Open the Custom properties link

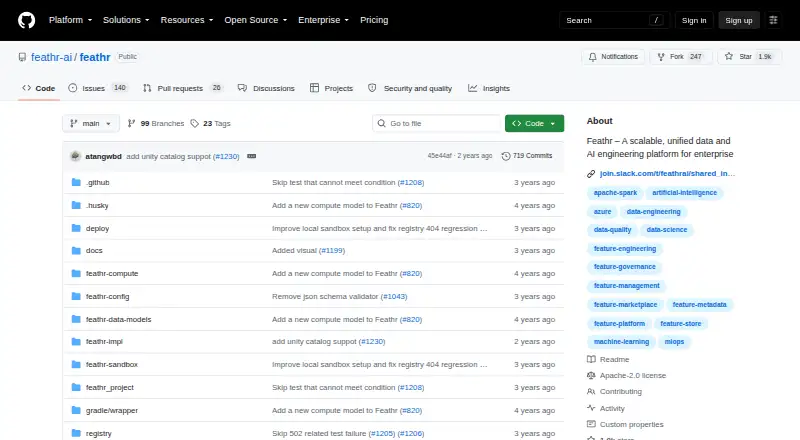point(632,424)
